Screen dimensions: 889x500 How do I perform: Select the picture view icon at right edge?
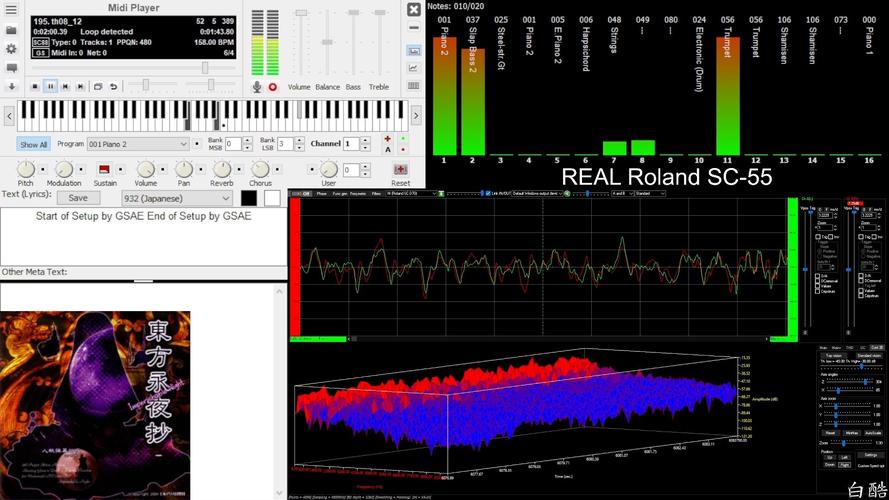414,51
